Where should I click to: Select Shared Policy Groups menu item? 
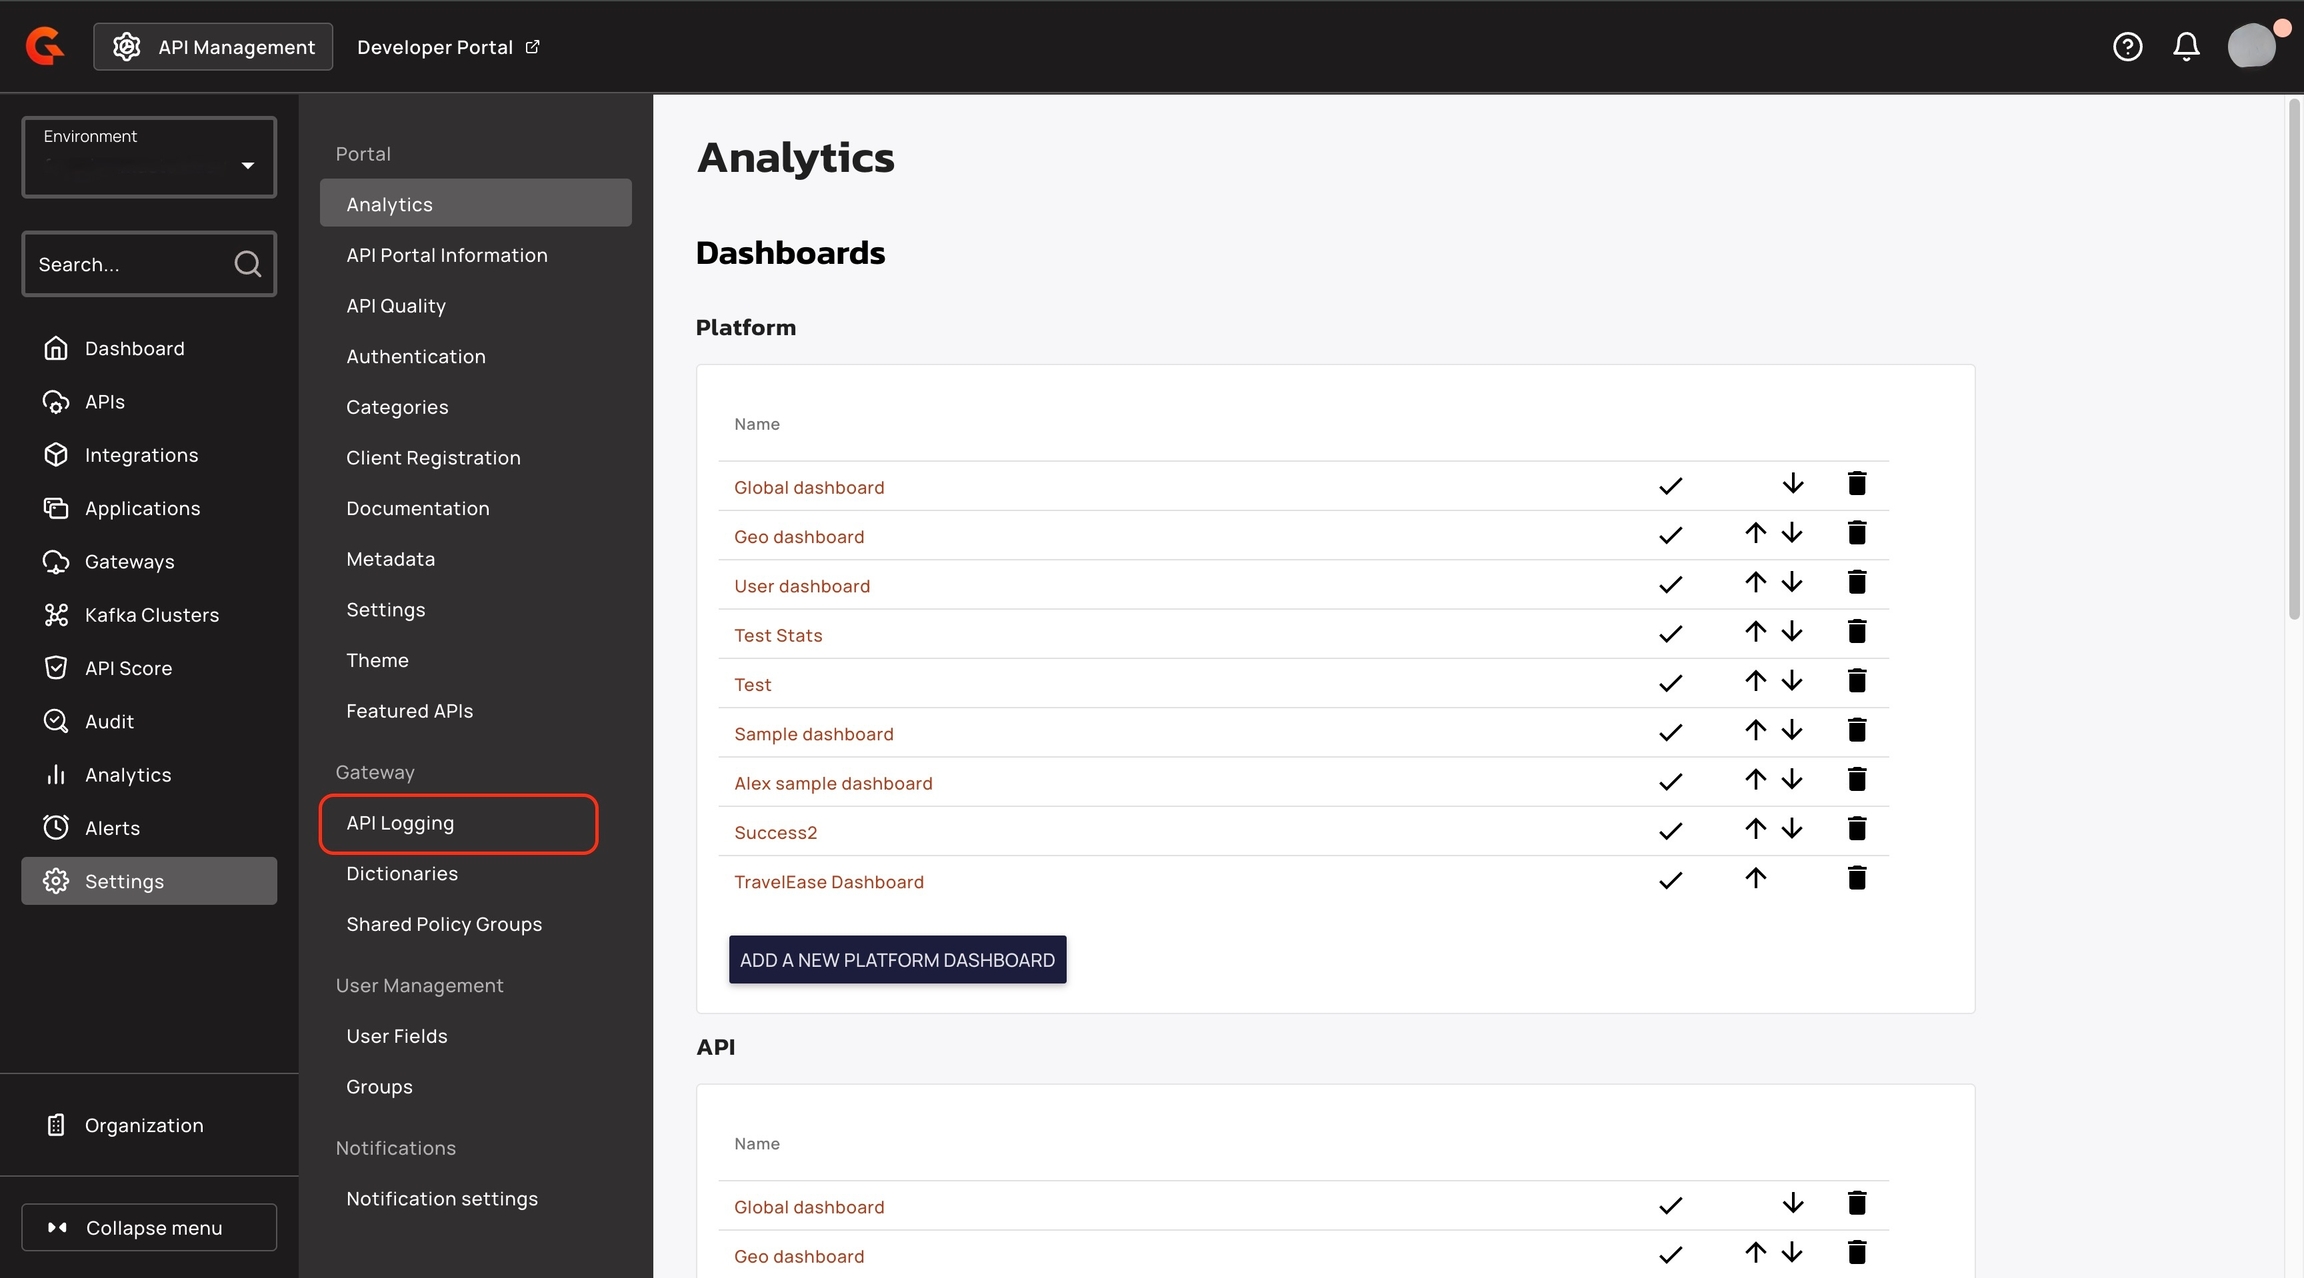[x=444, y=924]
